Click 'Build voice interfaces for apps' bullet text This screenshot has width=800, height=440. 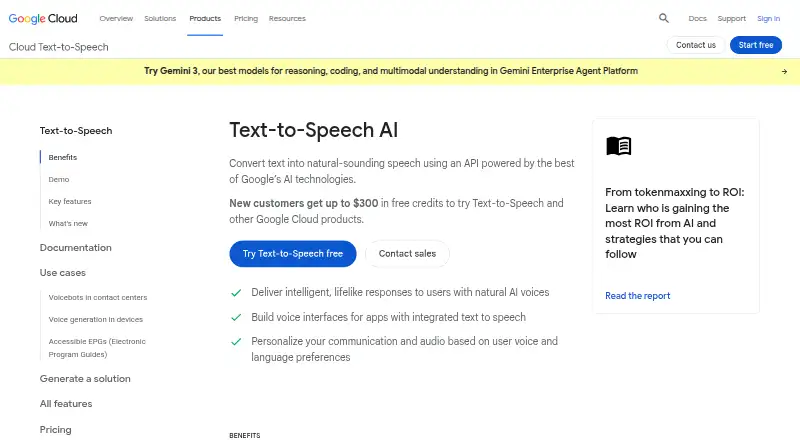388,317
